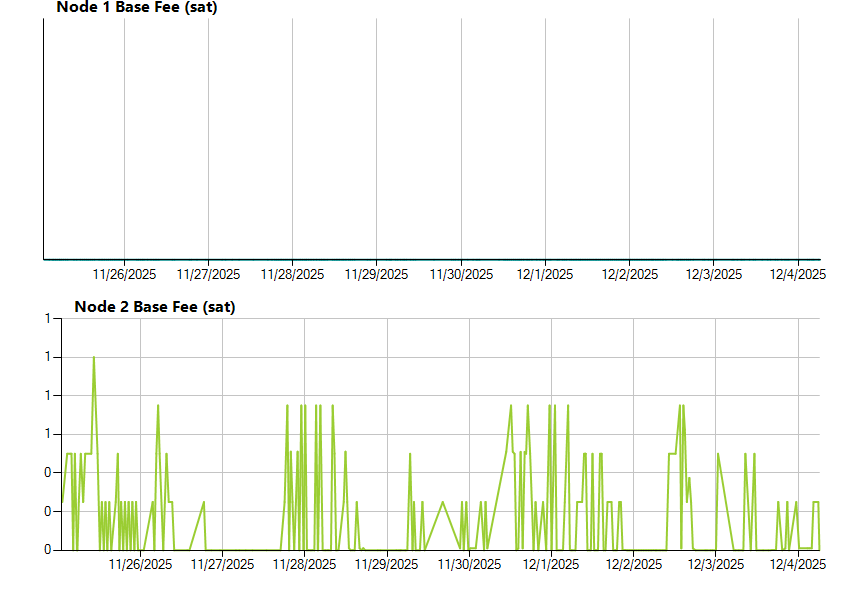
Task: Click 12/1/2025 label on Node 1 chart
Action: pyautogui.click(x=545, y=273)
